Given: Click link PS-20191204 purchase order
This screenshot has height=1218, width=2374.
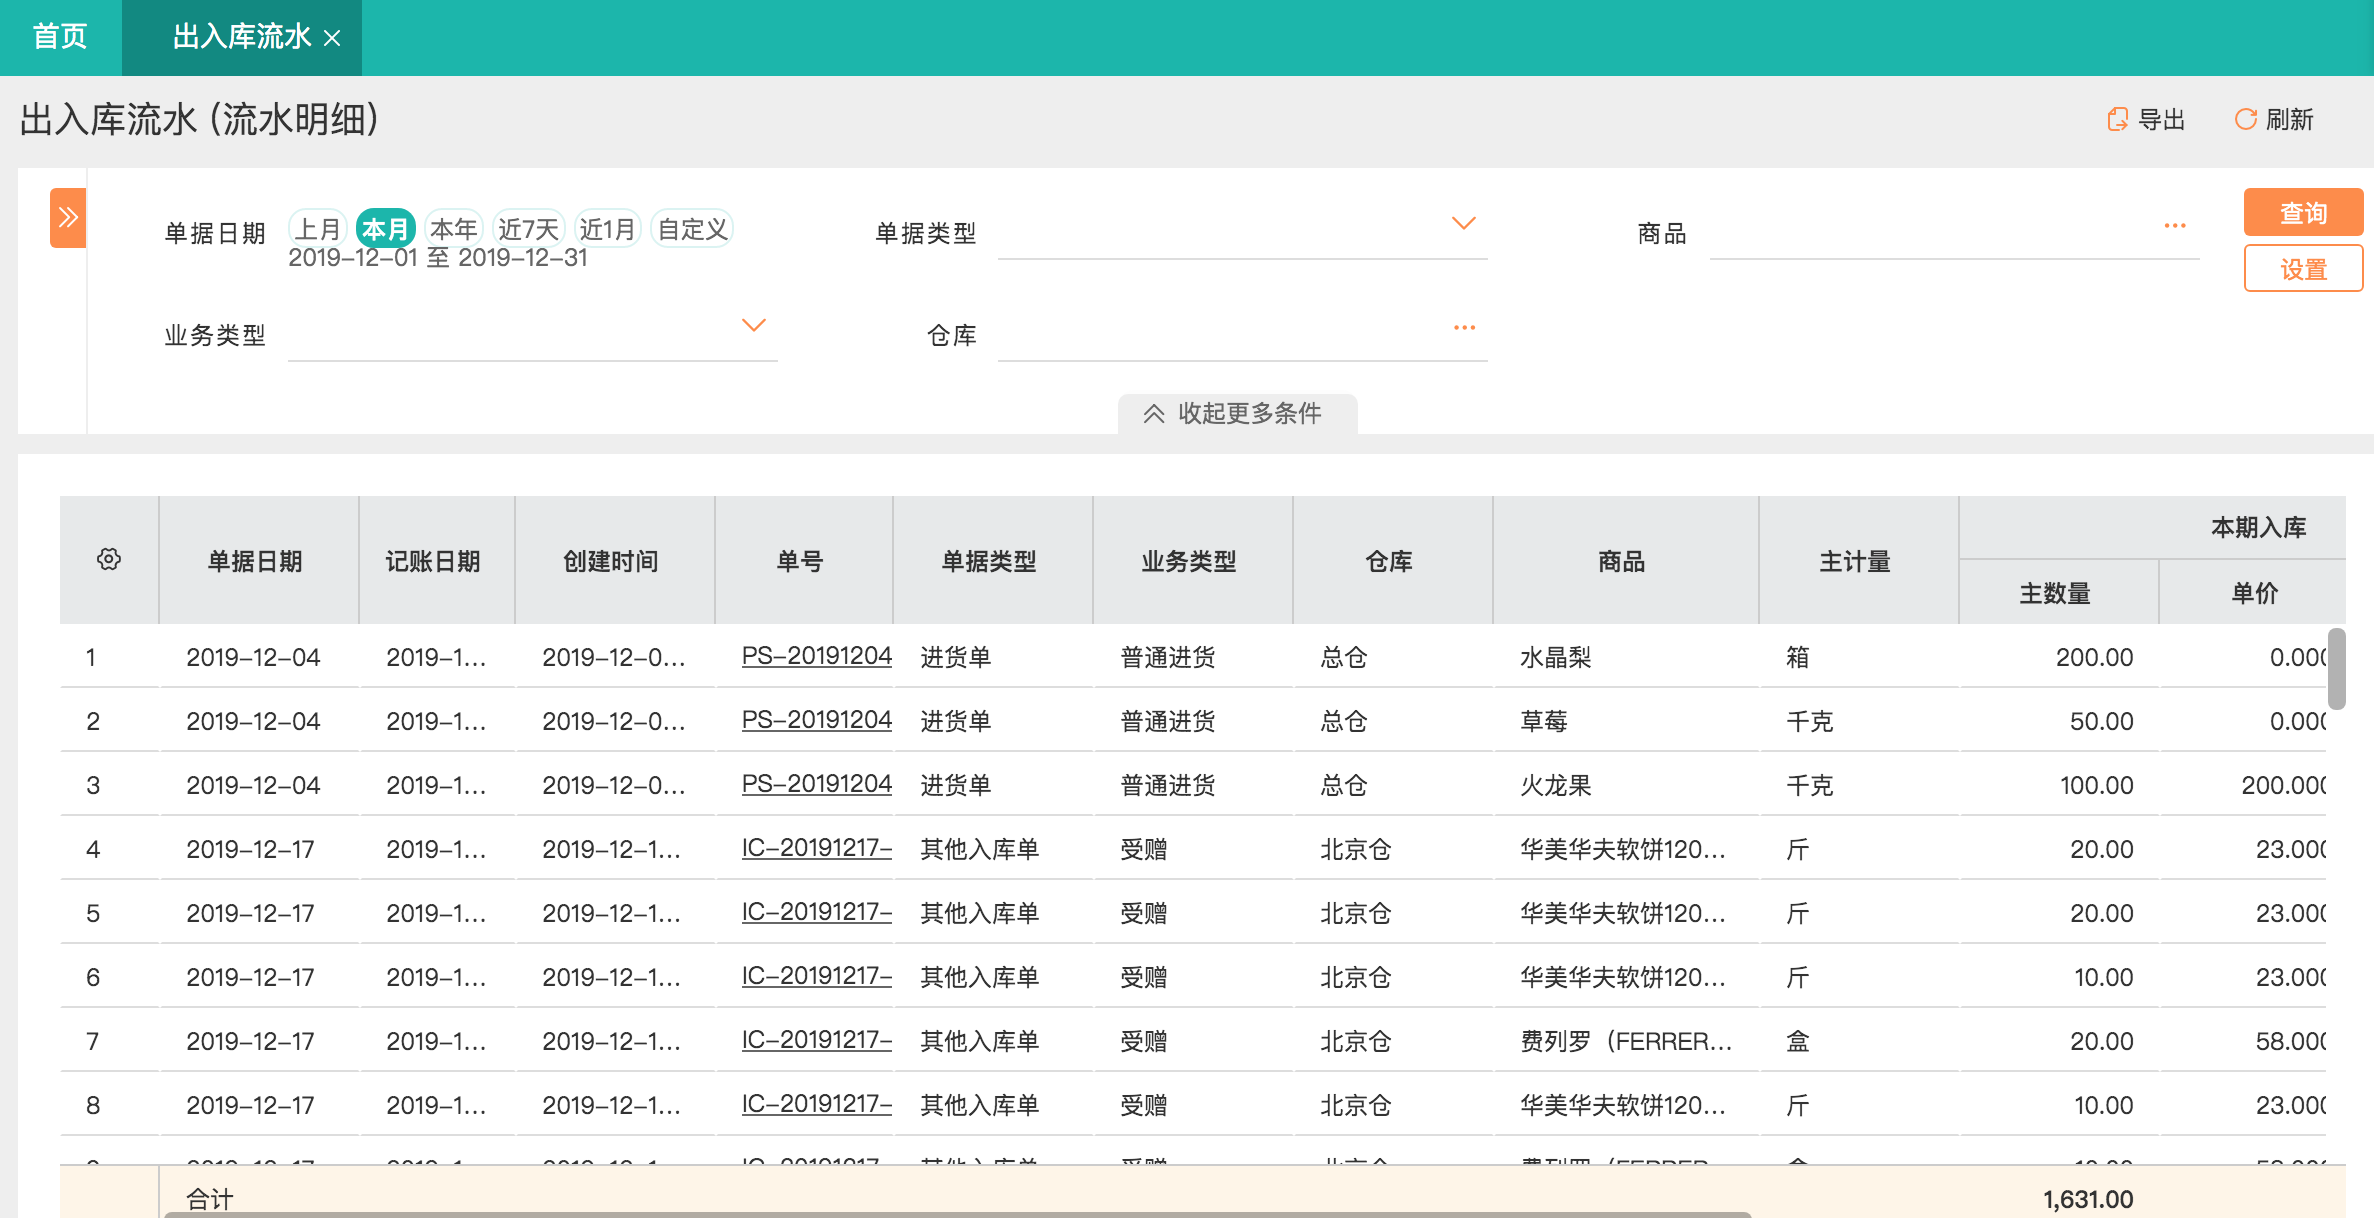Looking at the screenshot, I should pyautogui.click(x=815, y=656).
